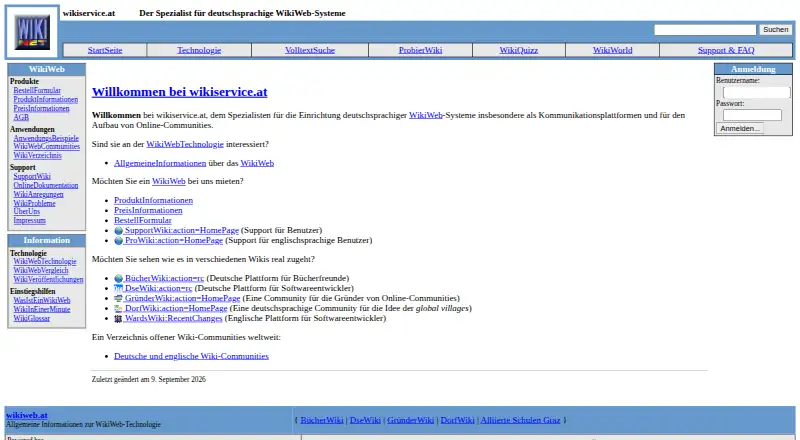Open WikiVerzeichnis sidebar link
This screenshot has height=440, width=800.
[37, 155]
